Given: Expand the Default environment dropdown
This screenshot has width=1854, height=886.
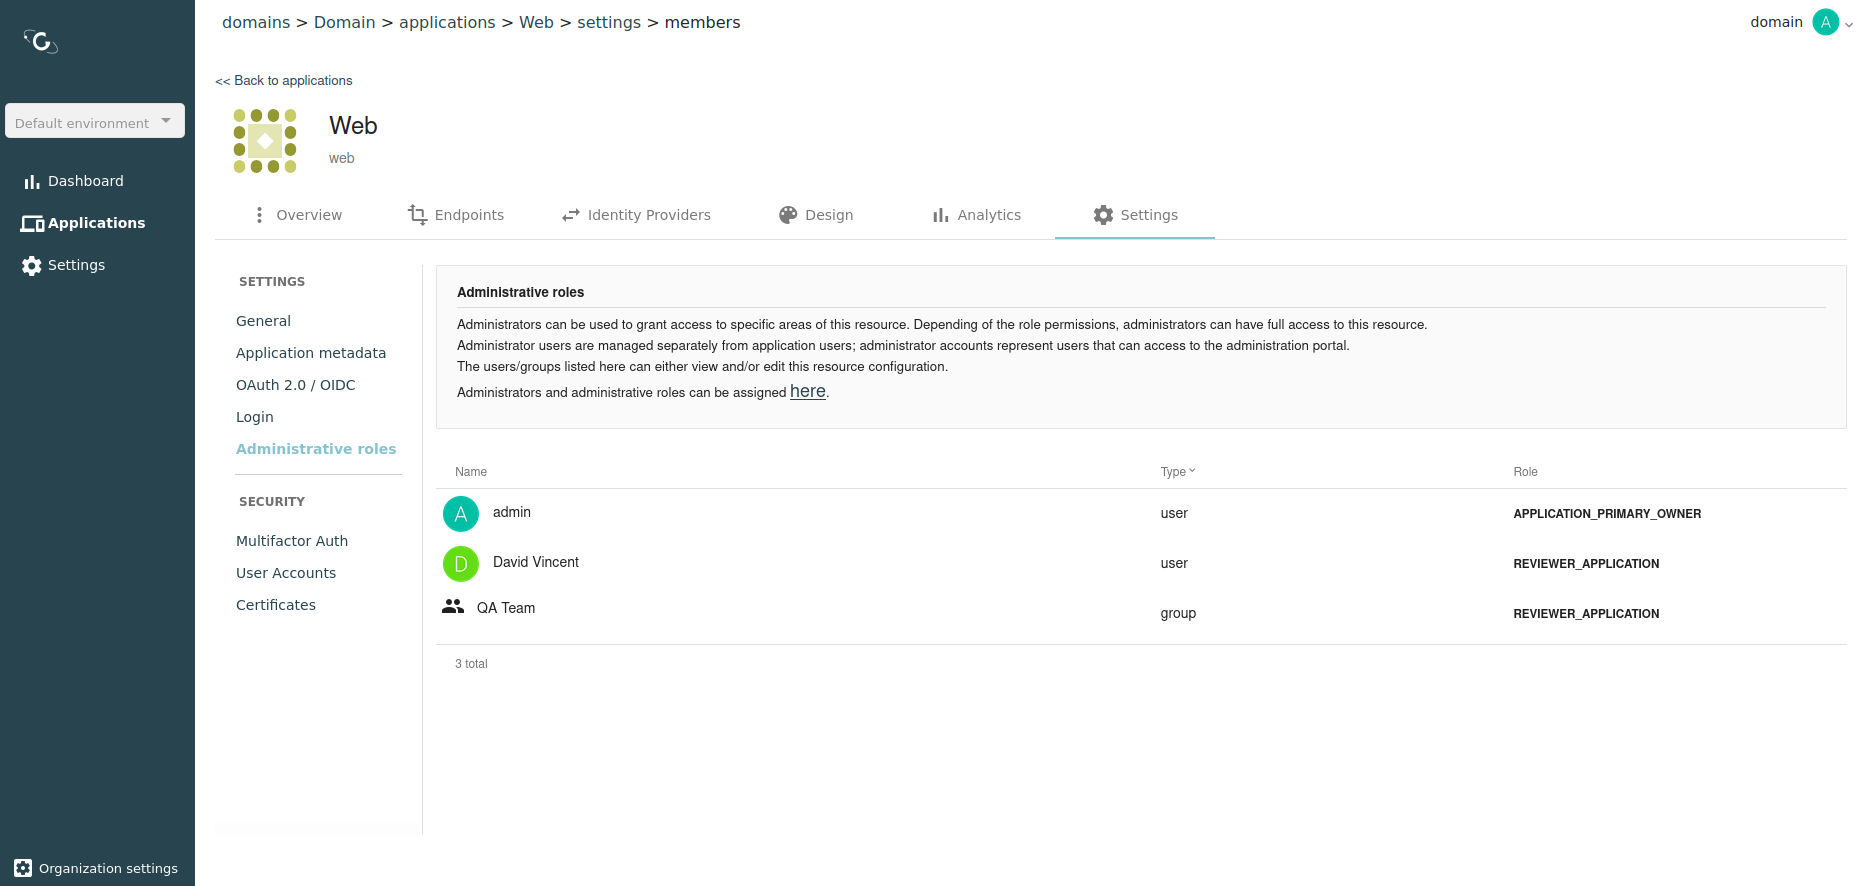Looking at the screenshot, I should (95, 121).
